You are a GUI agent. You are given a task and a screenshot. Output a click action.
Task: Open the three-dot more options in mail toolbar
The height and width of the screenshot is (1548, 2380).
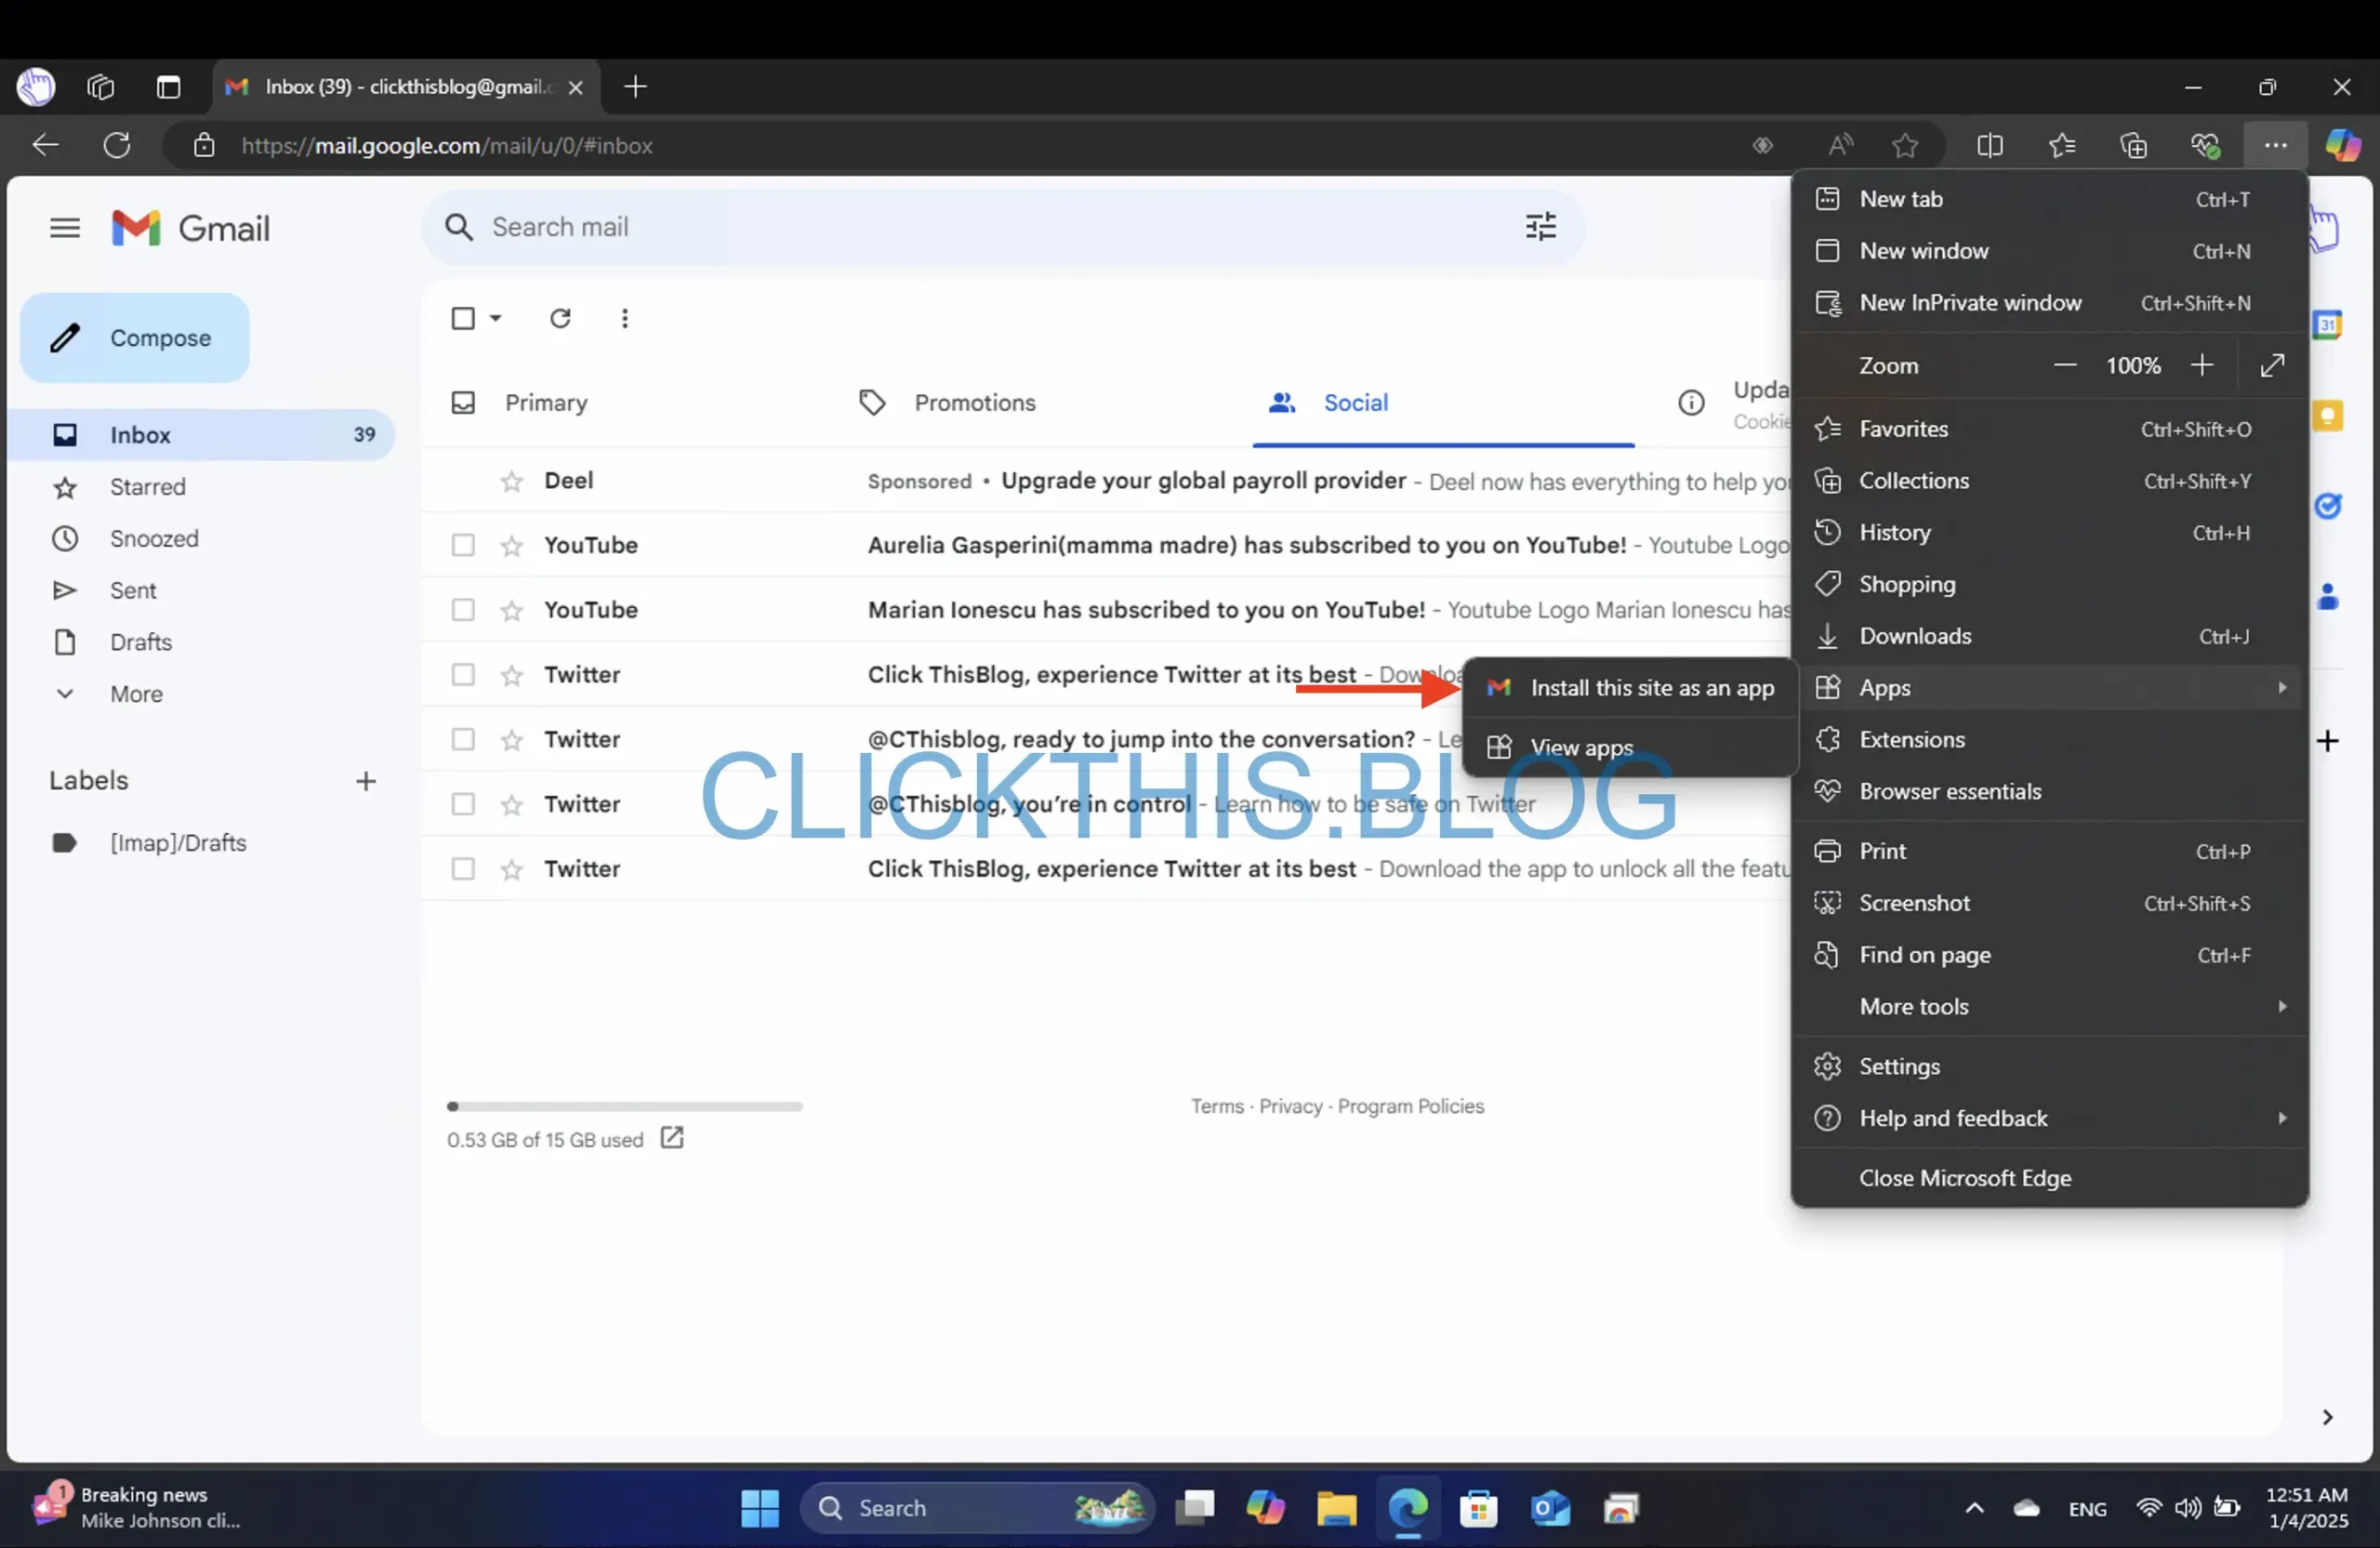coord(625,318)
